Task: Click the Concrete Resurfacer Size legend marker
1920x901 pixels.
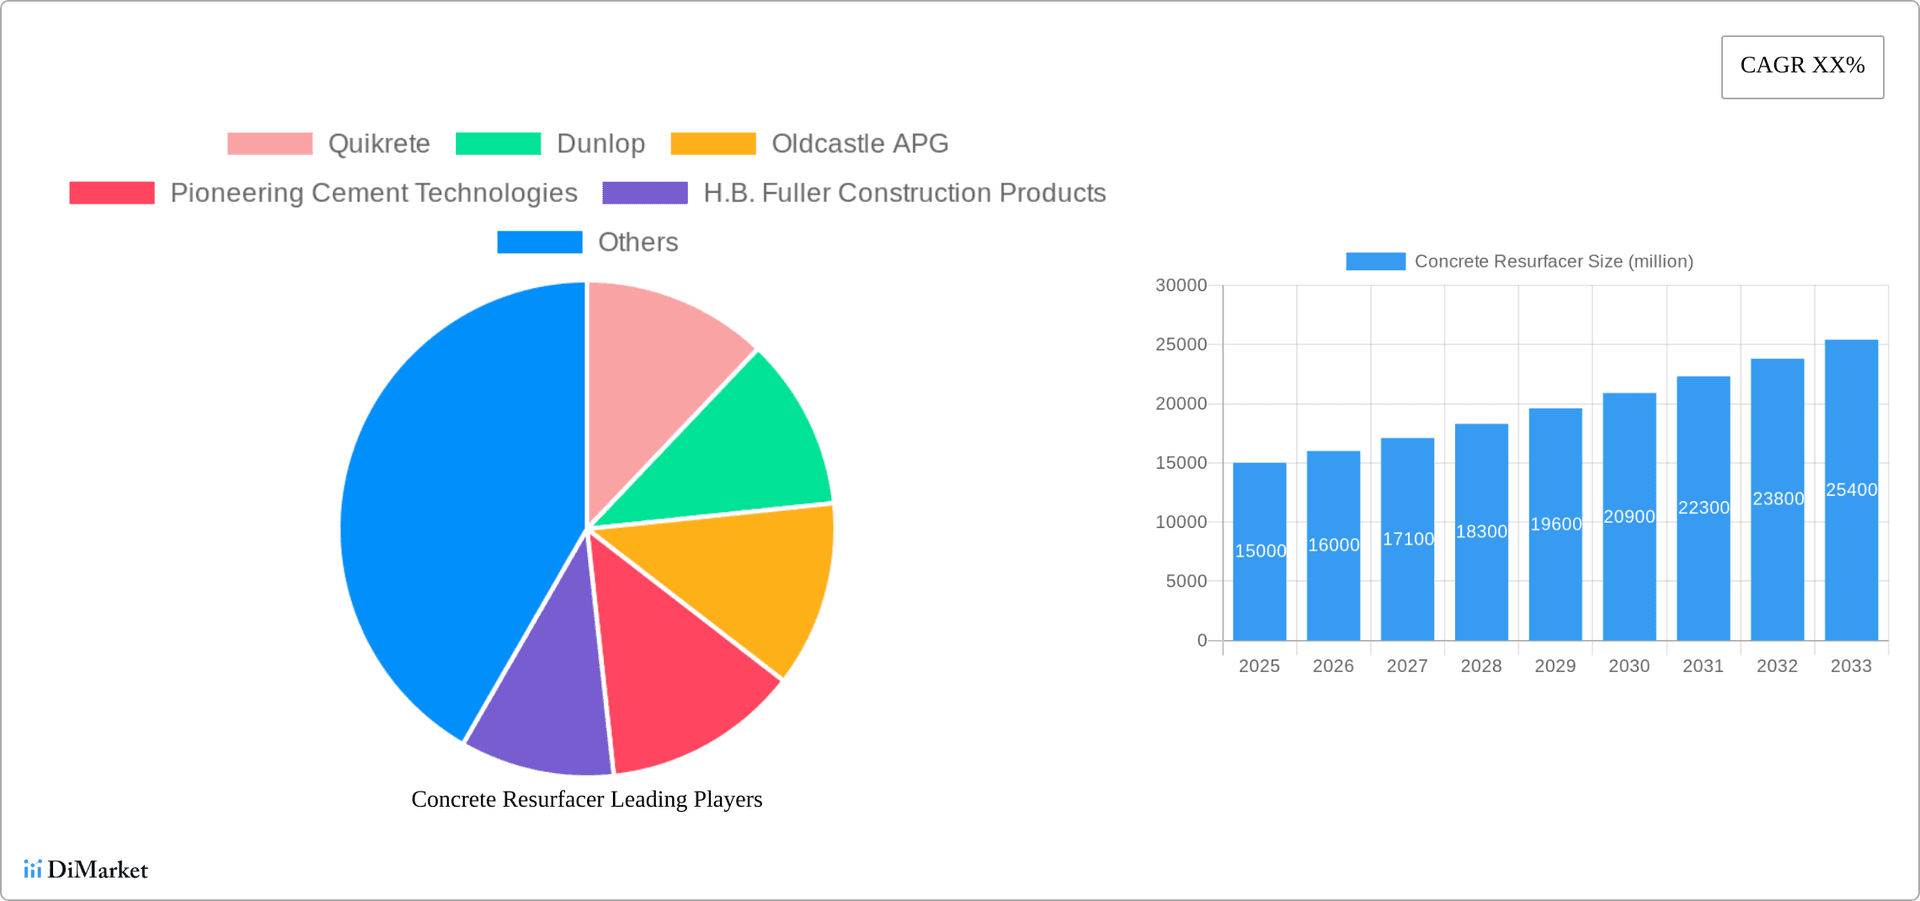Action: [1374, 261]
